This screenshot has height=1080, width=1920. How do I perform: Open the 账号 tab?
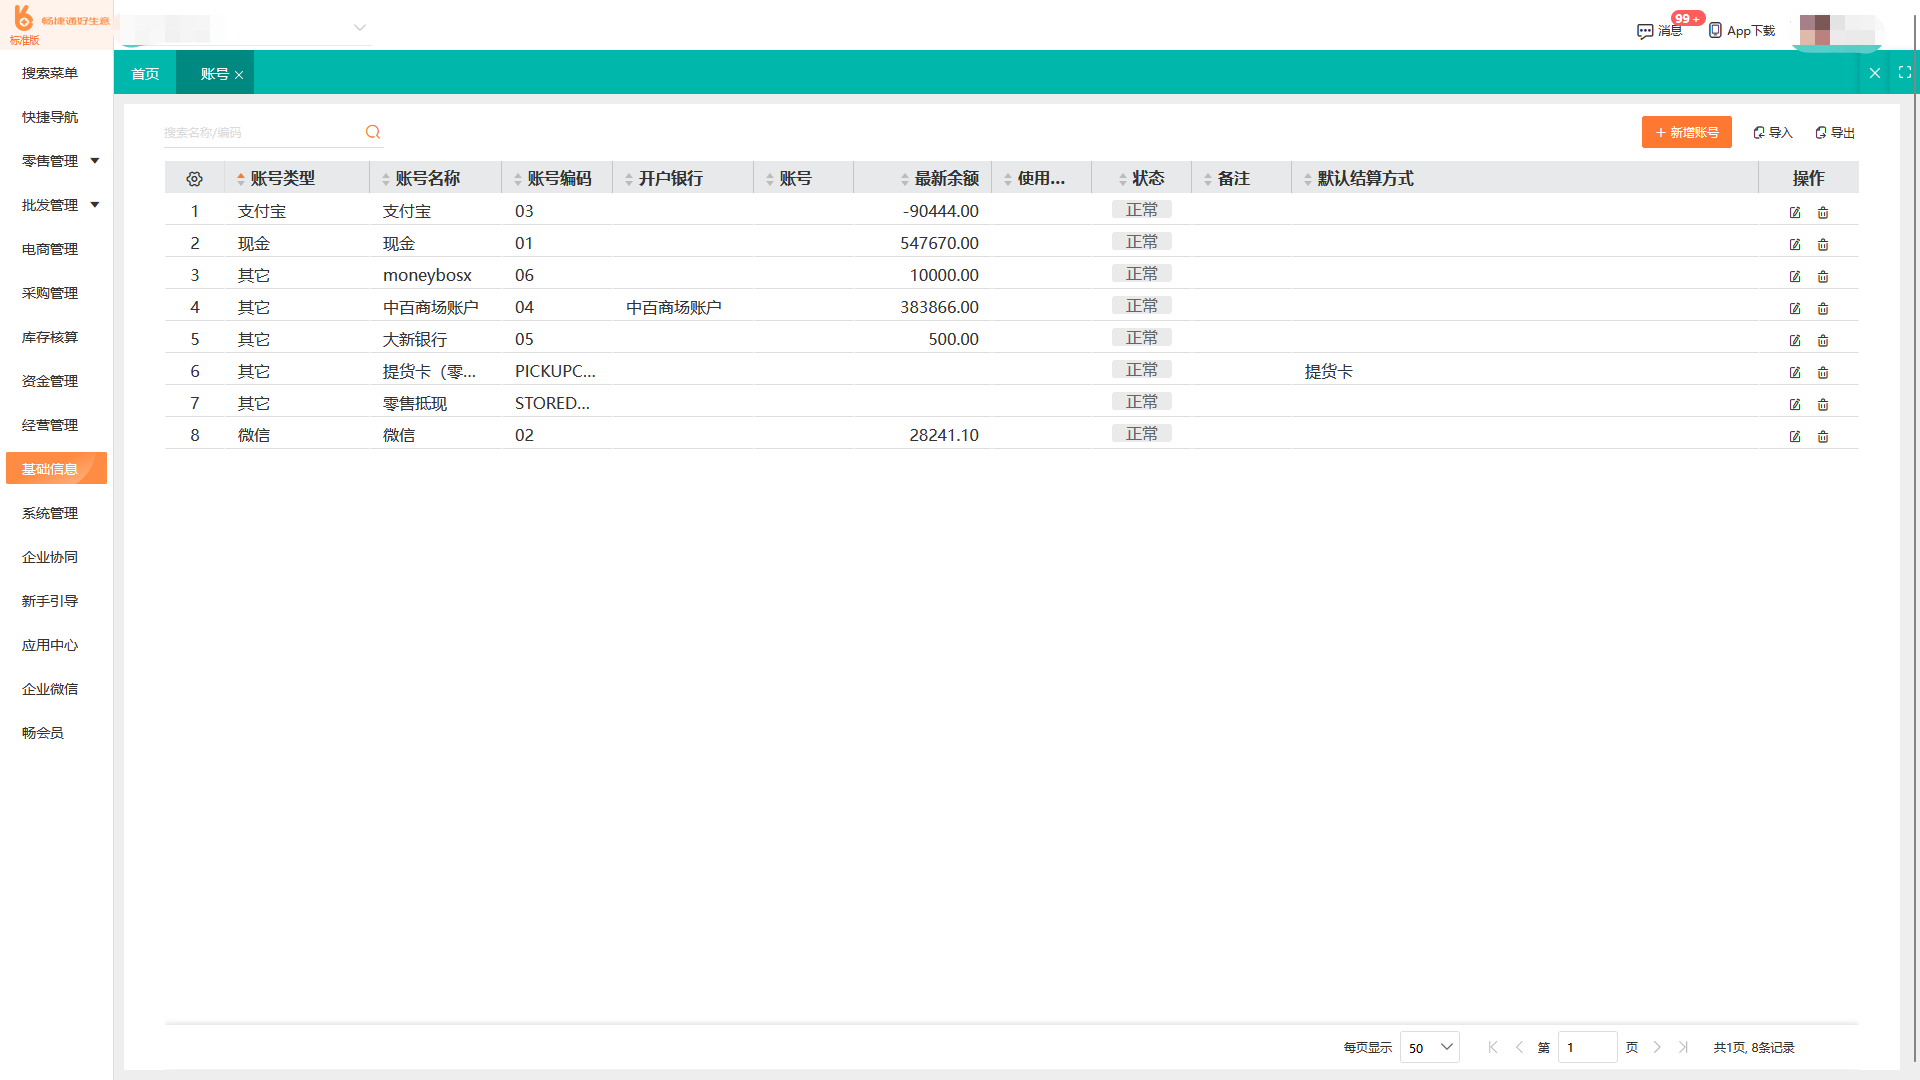point(215,74)
